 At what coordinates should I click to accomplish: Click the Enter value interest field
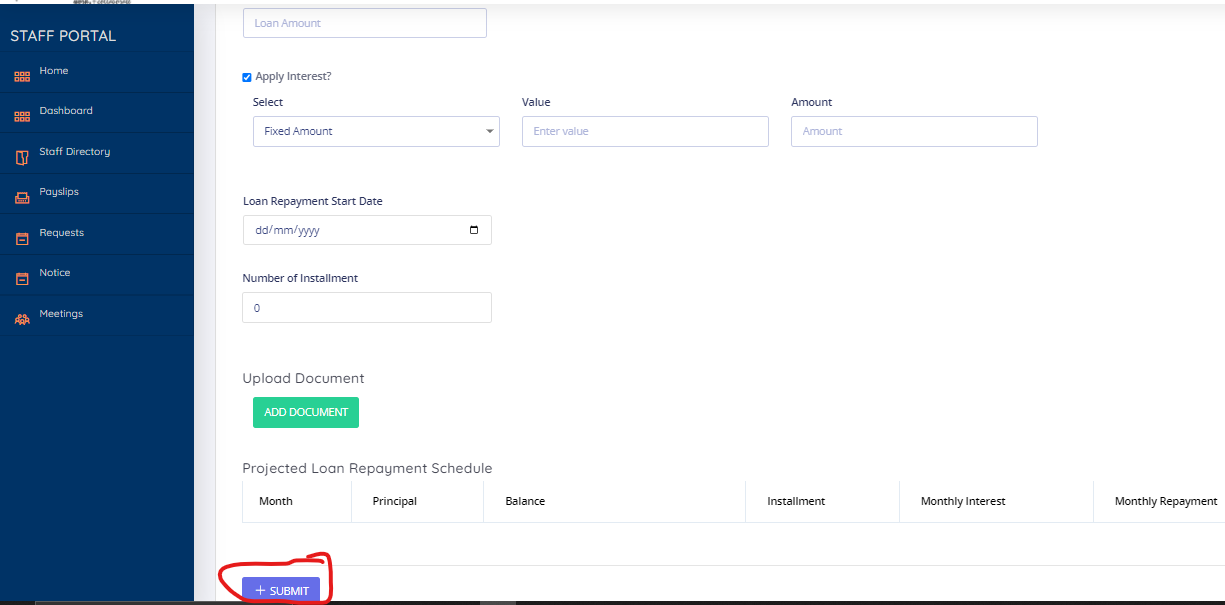point(644,131)
